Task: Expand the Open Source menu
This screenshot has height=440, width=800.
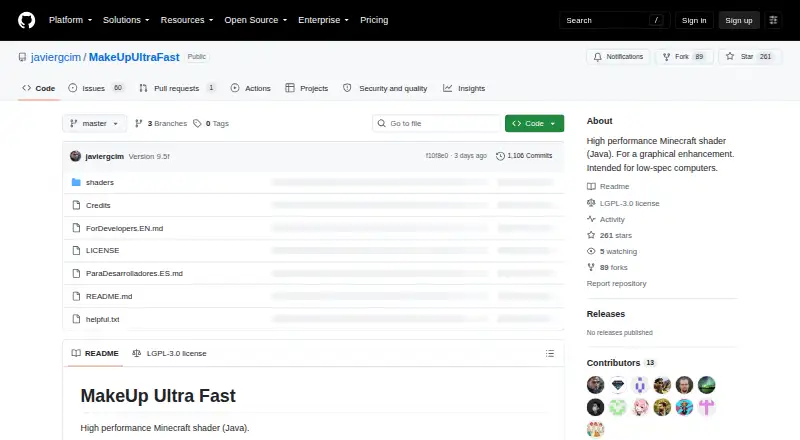Action: (x=256, y=20)
